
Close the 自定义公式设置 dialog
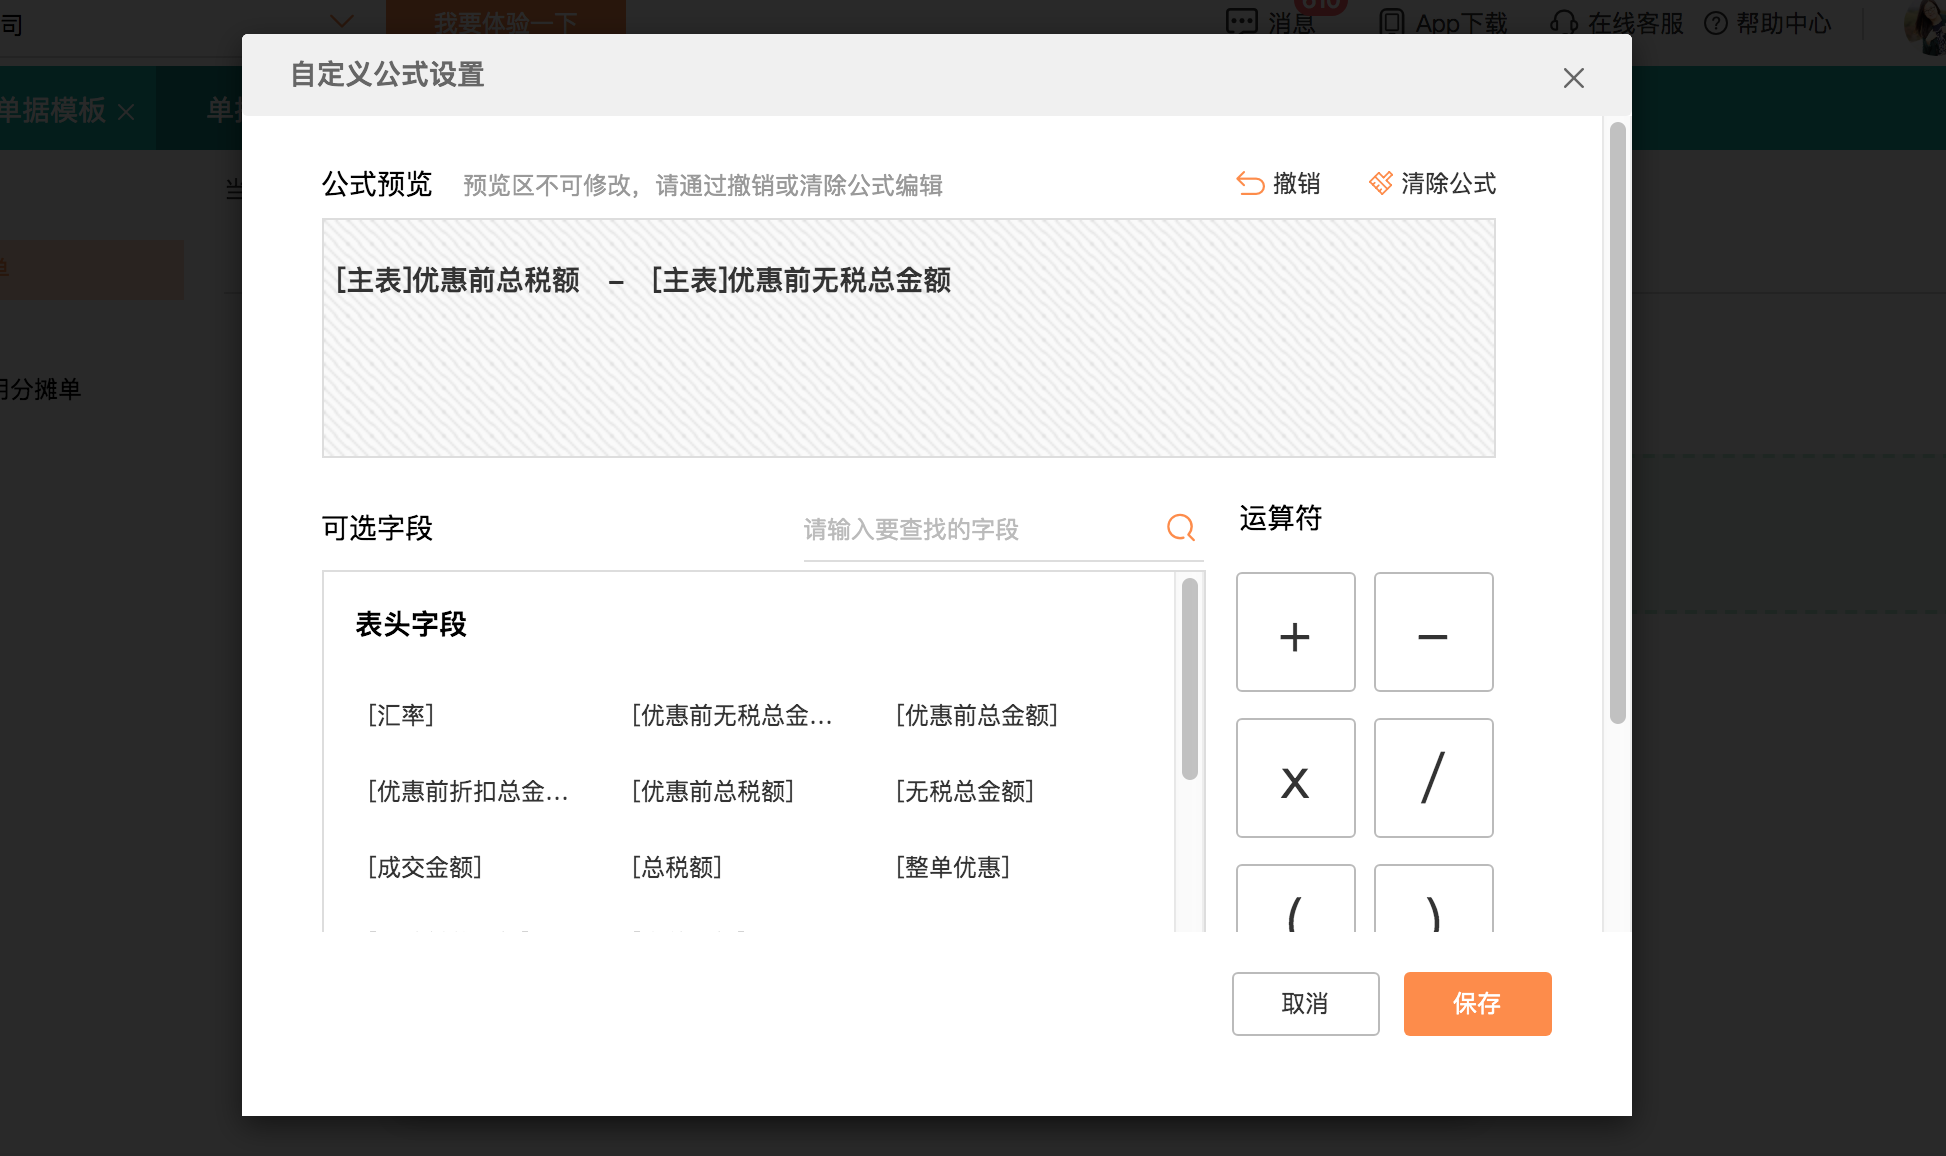click(x=1573, y=77)
